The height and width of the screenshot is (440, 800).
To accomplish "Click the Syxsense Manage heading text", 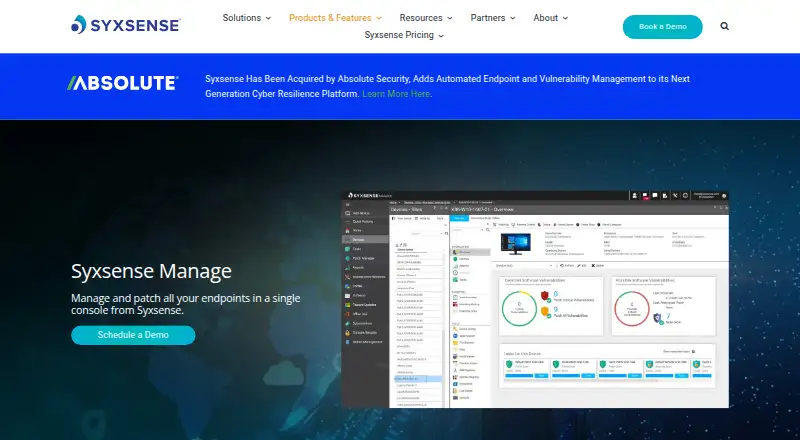I will pyautogui.click(x=151, y=272).
